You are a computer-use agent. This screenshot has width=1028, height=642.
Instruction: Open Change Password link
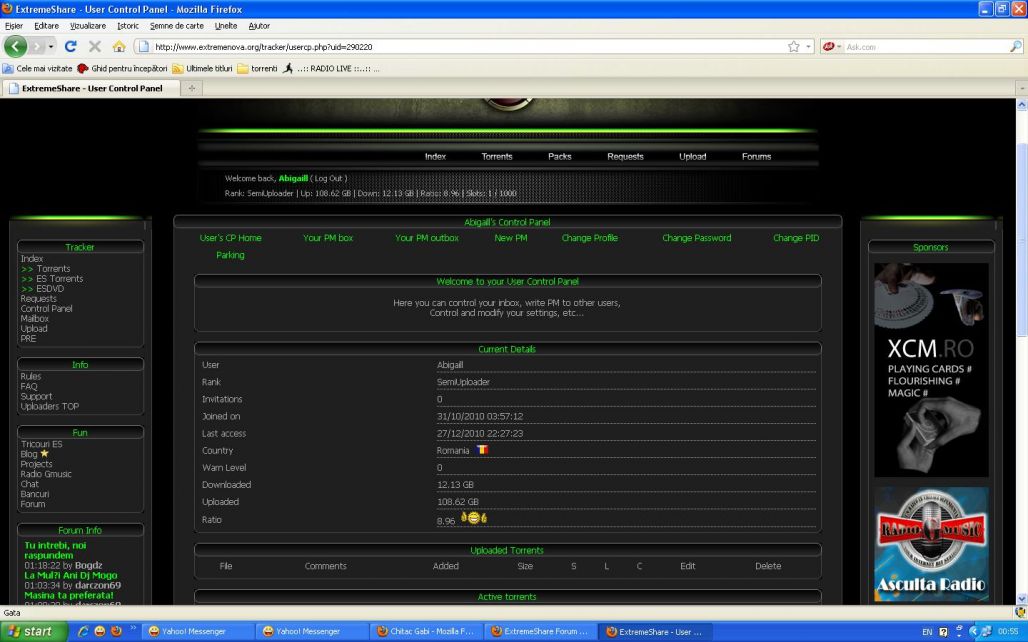point(696,238)
